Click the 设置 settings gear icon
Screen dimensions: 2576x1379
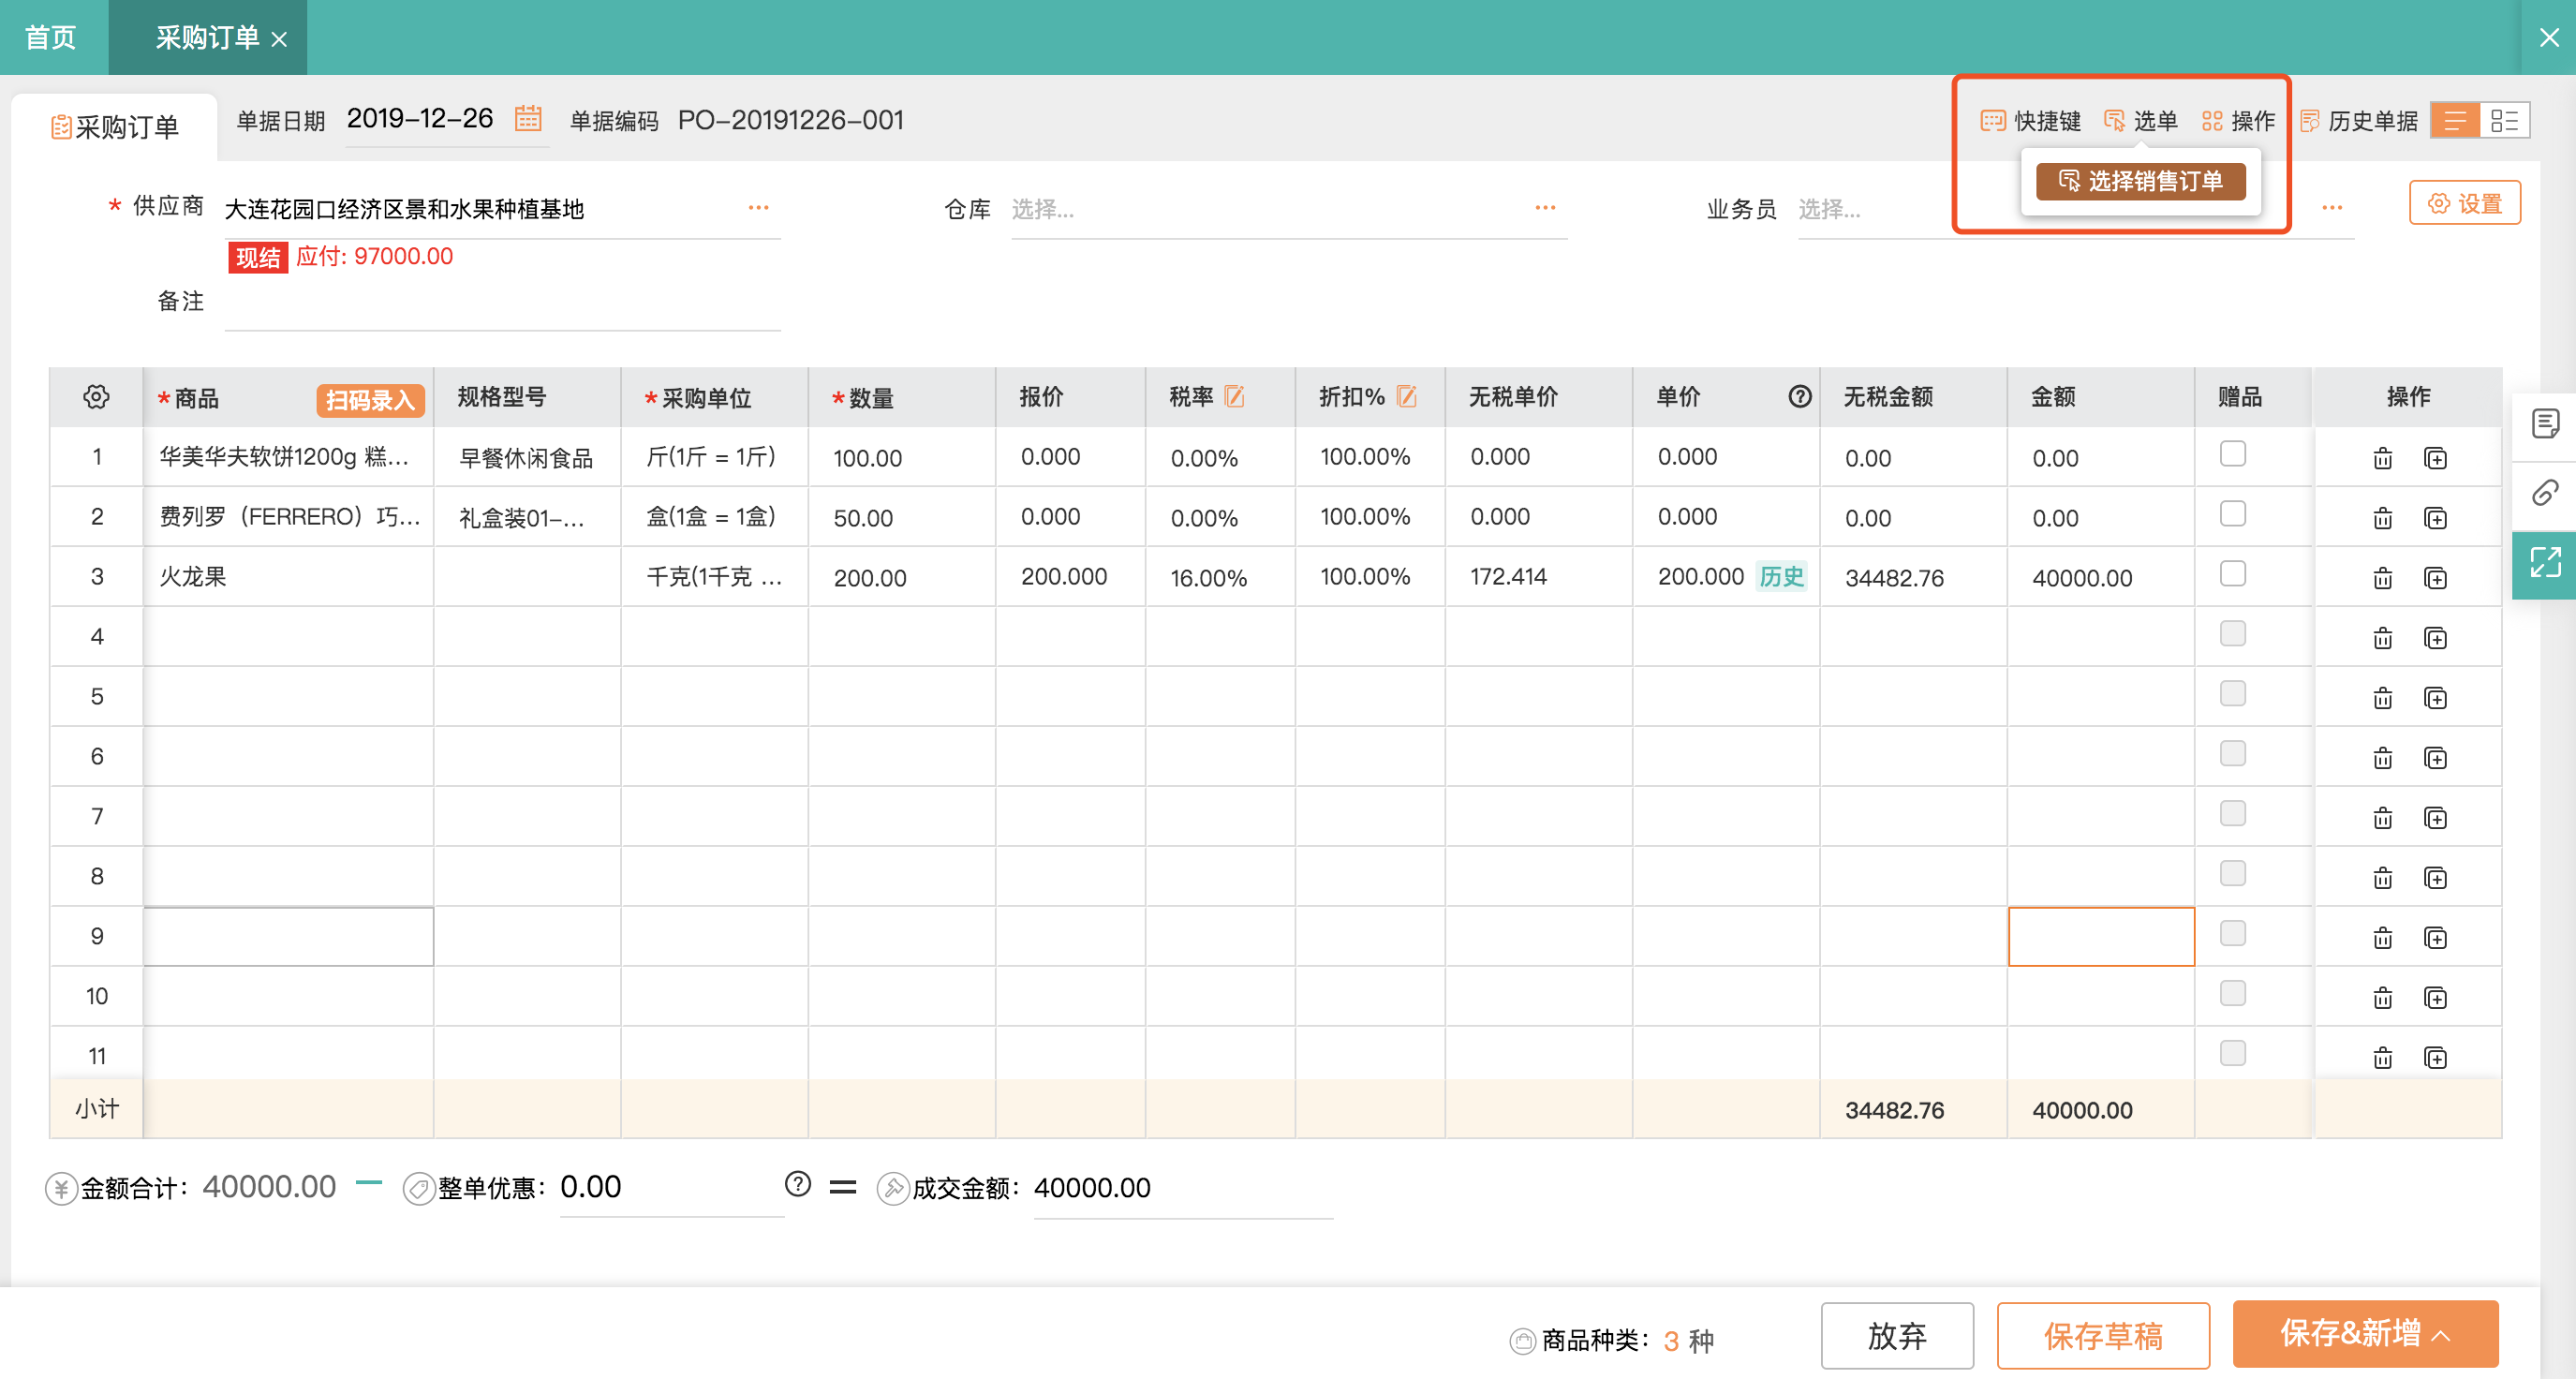[2465, 208]
